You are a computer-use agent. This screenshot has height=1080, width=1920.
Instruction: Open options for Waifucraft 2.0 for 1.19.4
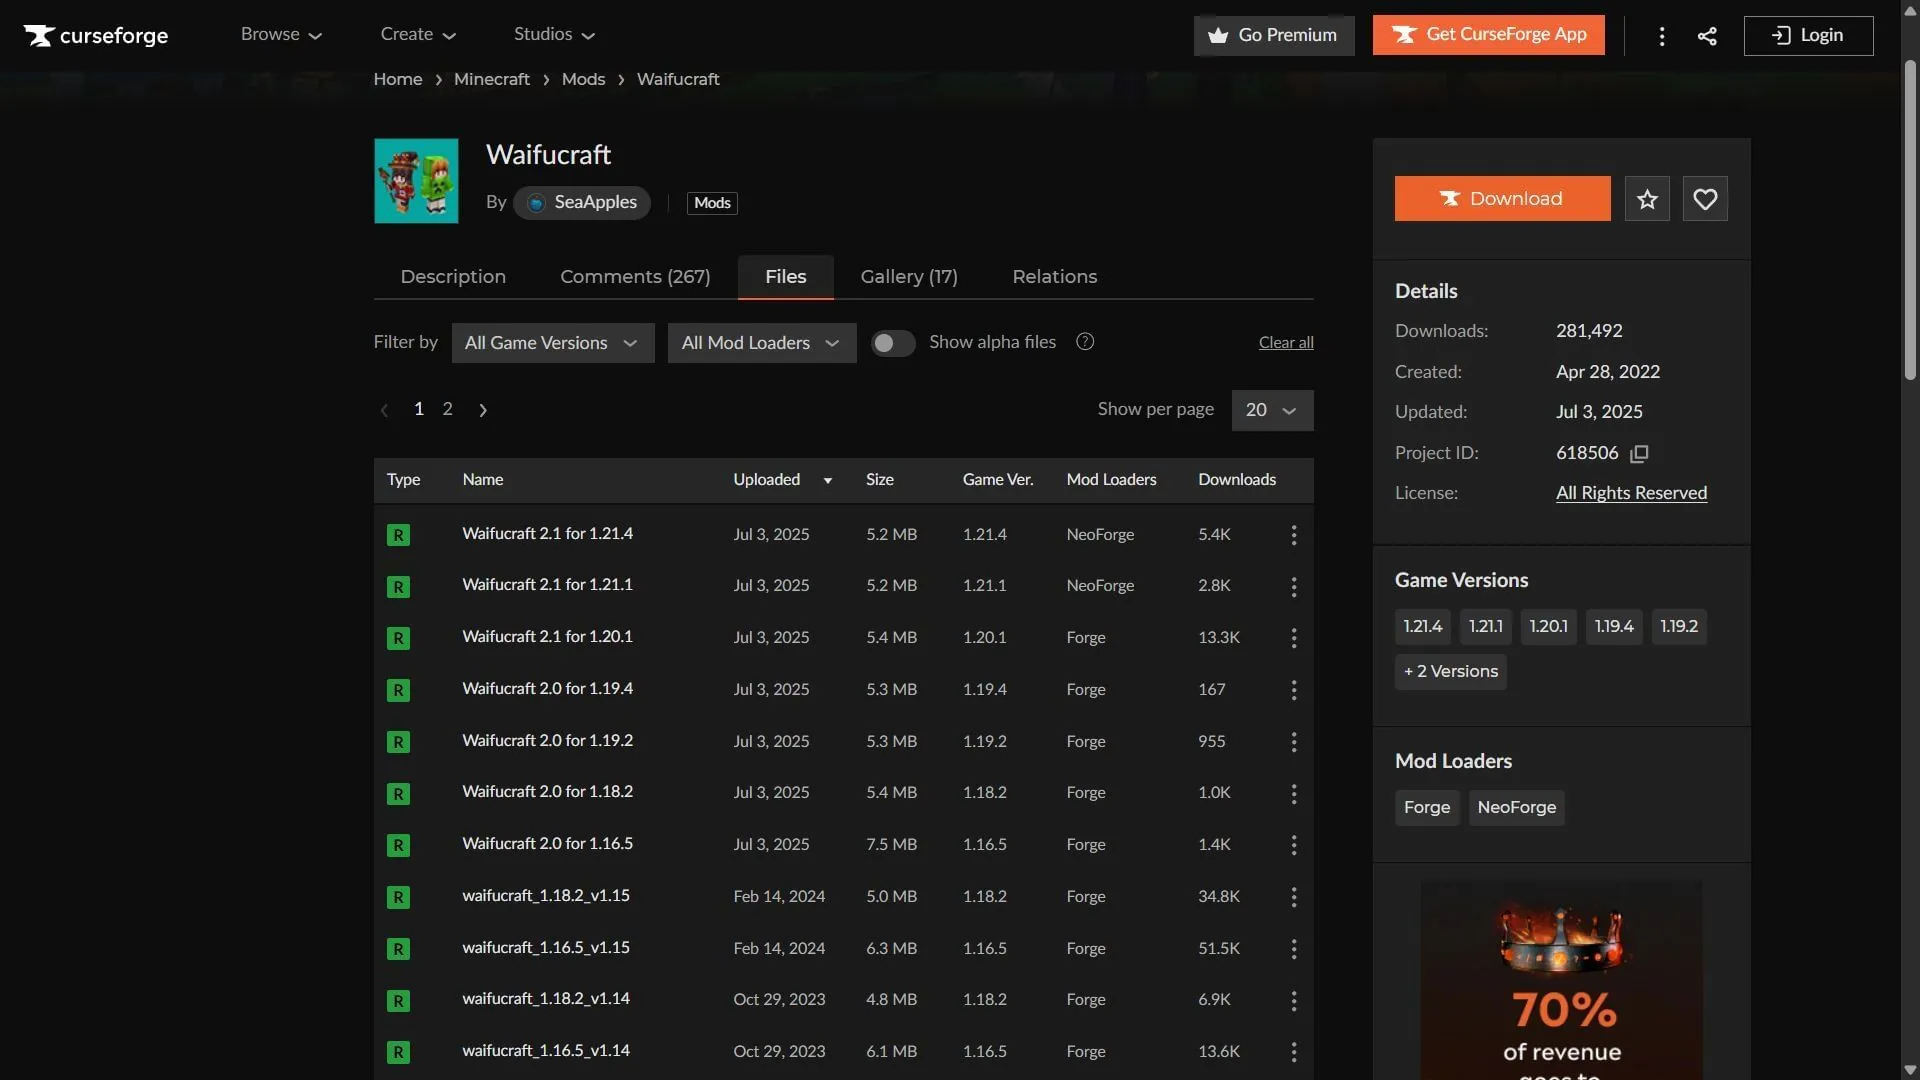pos(1294,690)
